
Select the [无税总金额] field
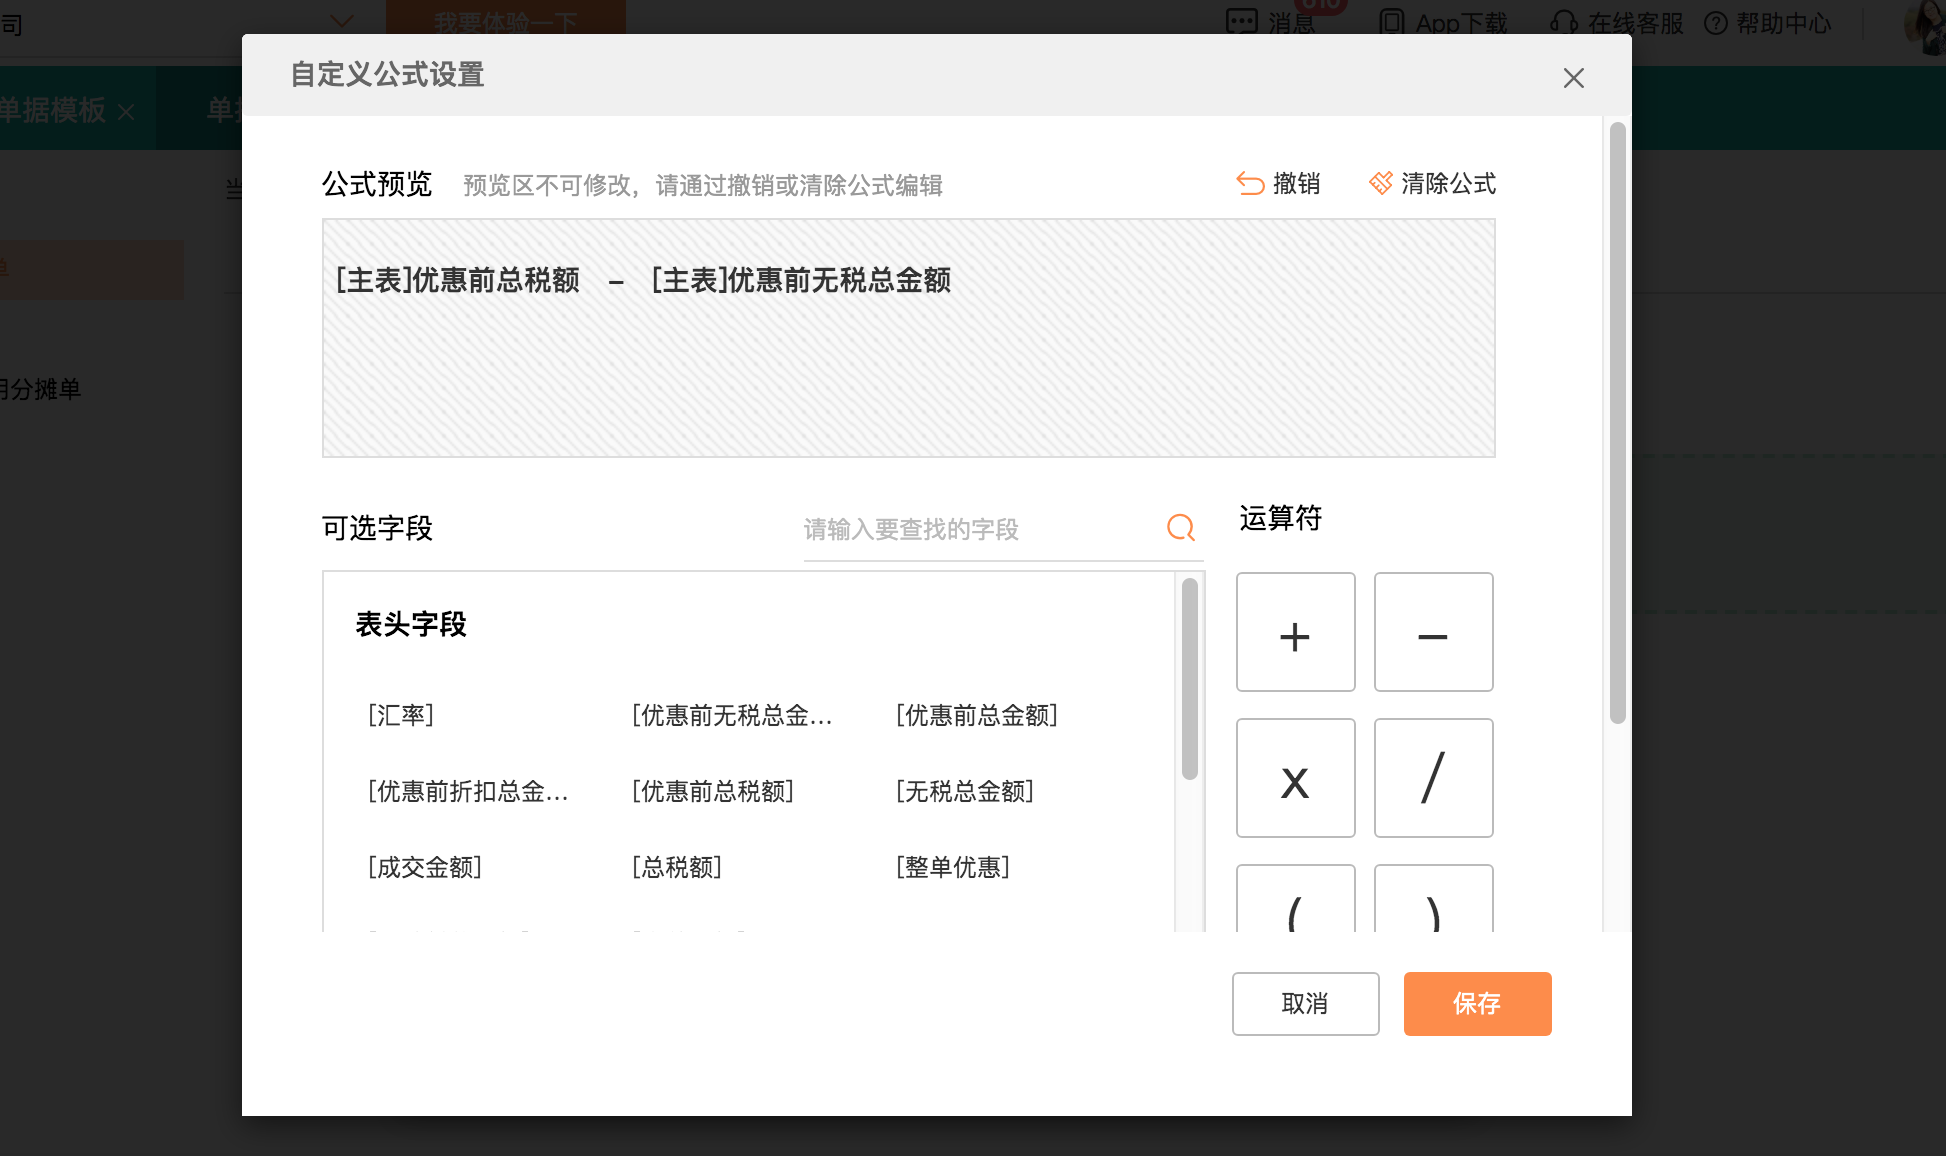pyautogui.click(x=963, y=790)
